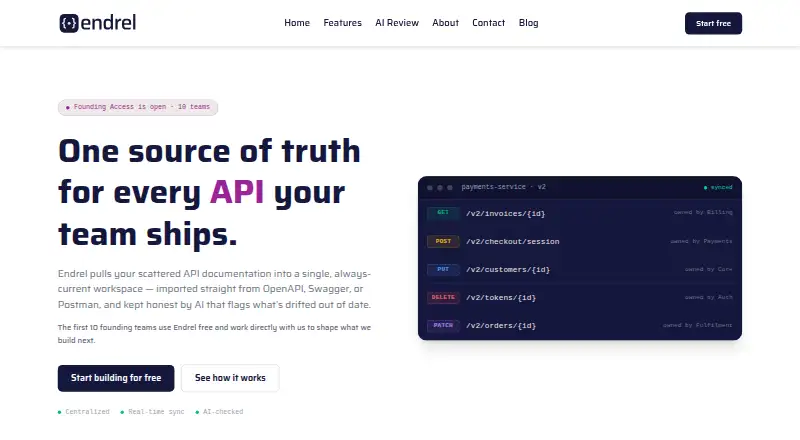Click the 'Real-time sync' feature tag

153,412
